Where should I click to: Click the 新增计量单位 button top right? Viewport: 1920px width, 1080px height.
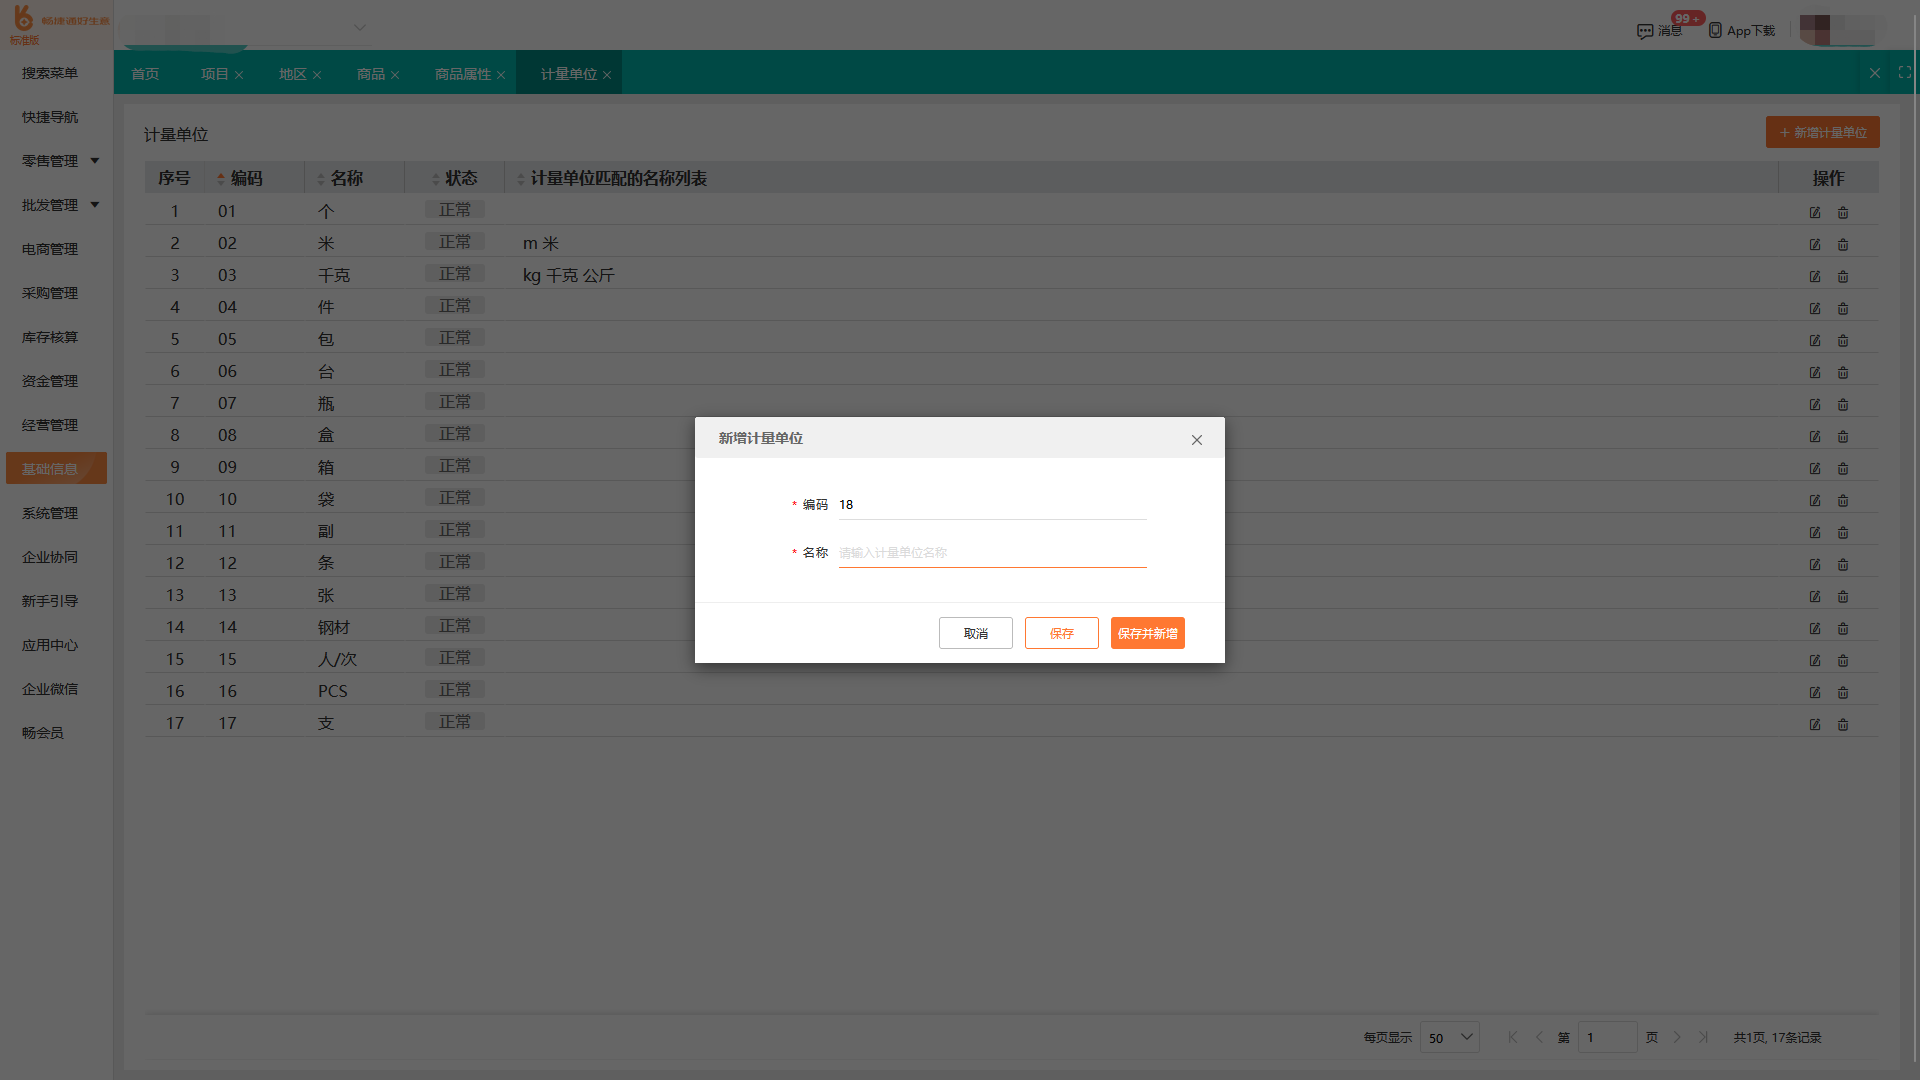click(1822, 132)
